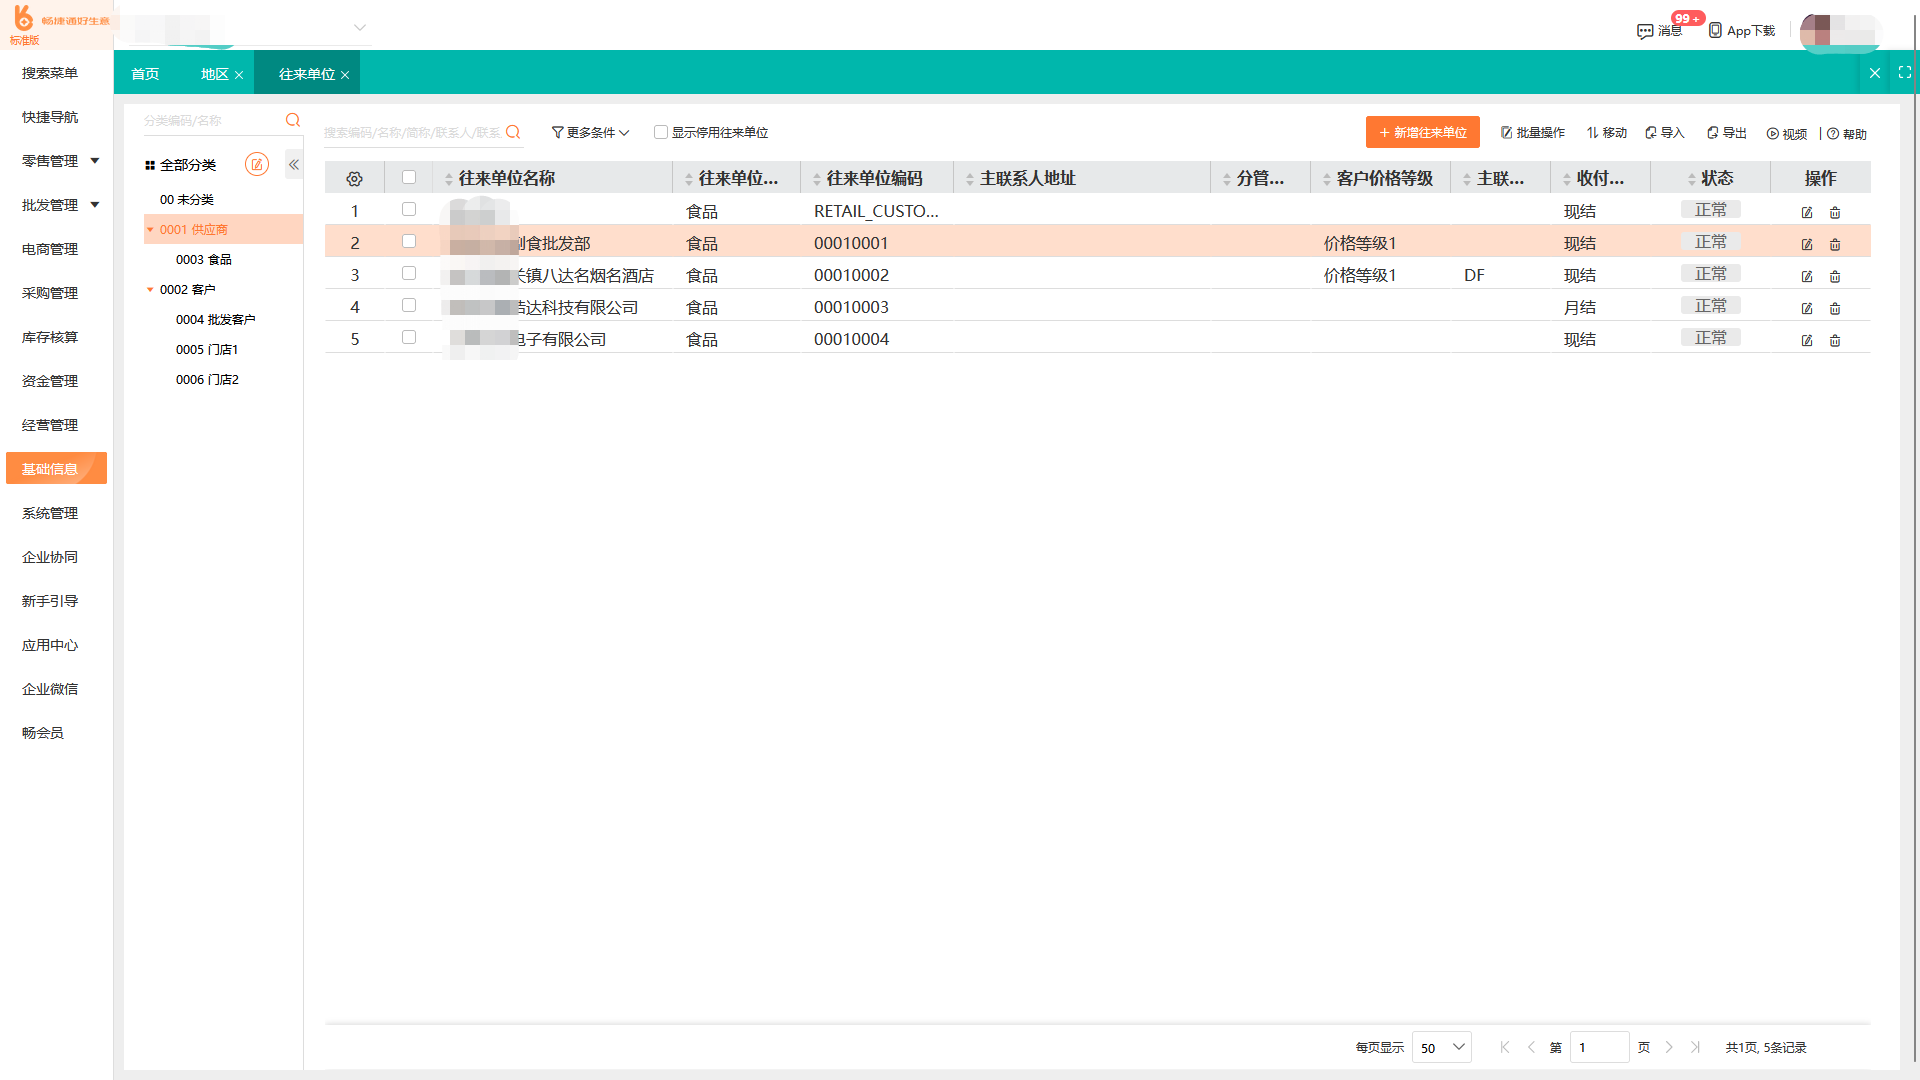This screenshot has width=1920, height=1080.
Task: Select all rows checkbox in header
Action: [x=407, y=177]
